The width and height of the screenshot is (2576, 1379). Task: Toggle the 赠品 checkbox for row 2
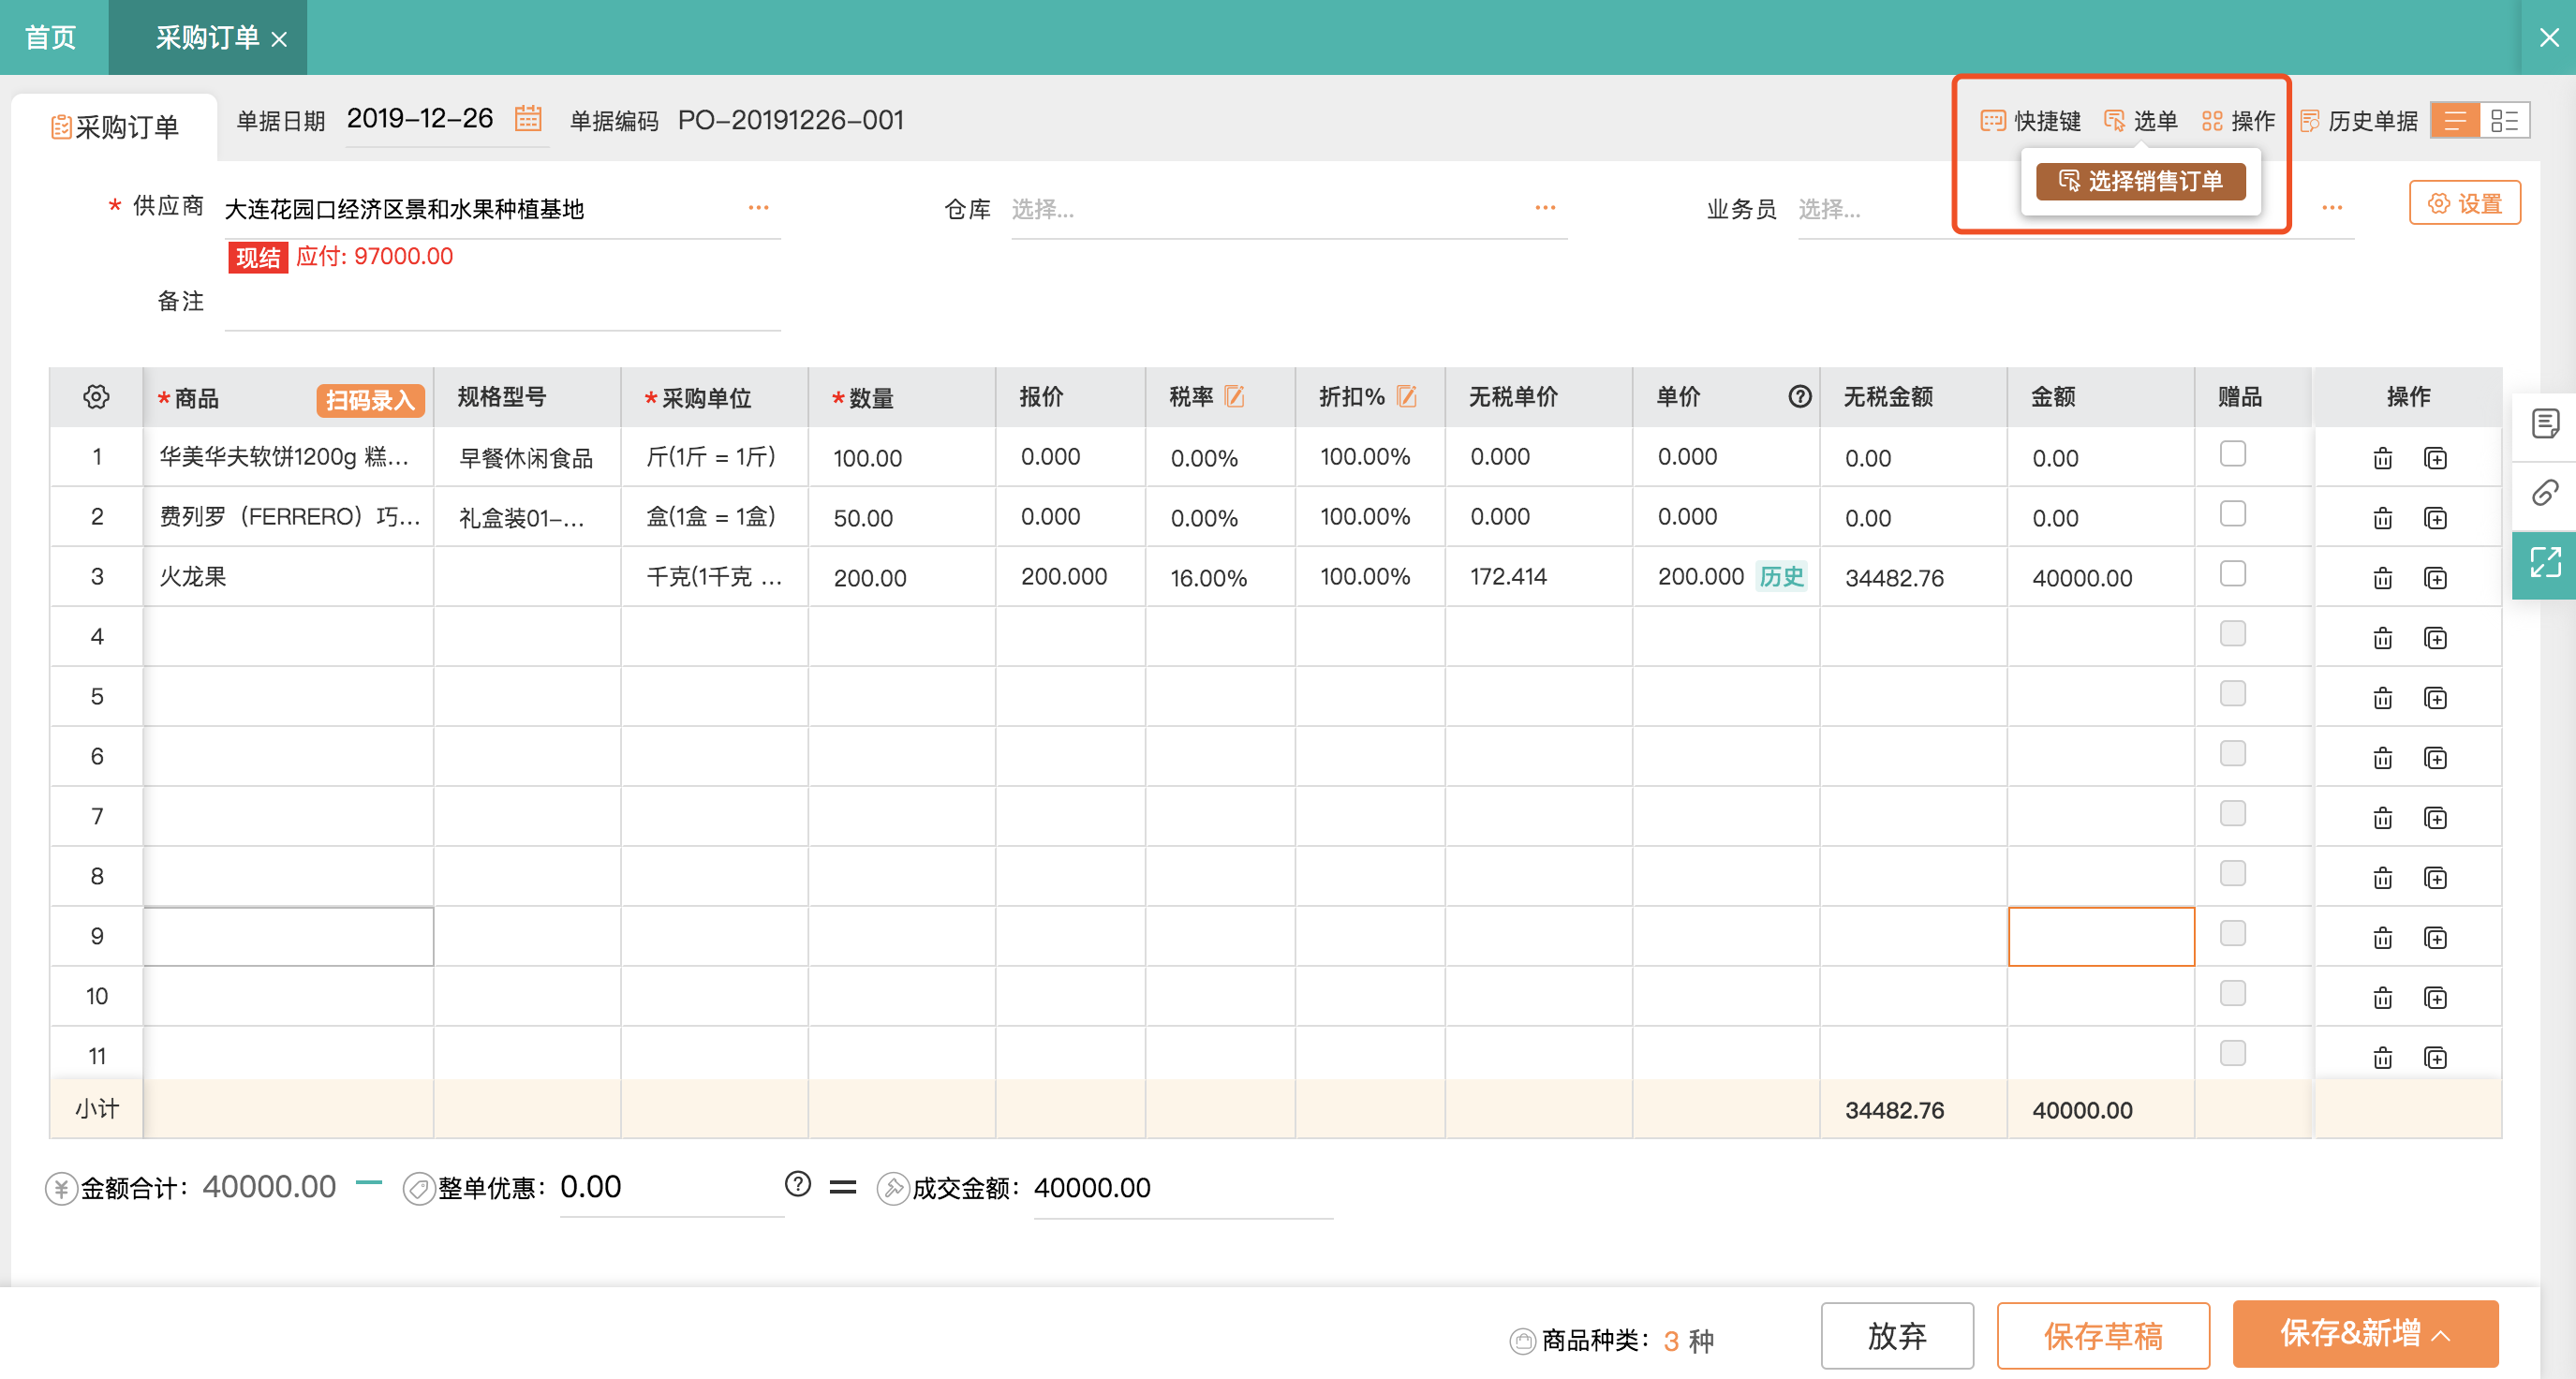coord(2232,514)
